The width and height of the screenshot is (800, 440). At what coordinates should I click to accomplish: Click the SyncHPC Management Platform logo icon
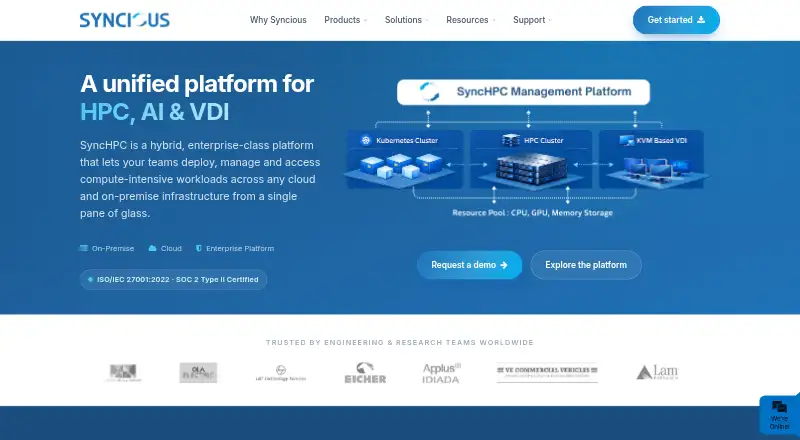coord(429,92)
